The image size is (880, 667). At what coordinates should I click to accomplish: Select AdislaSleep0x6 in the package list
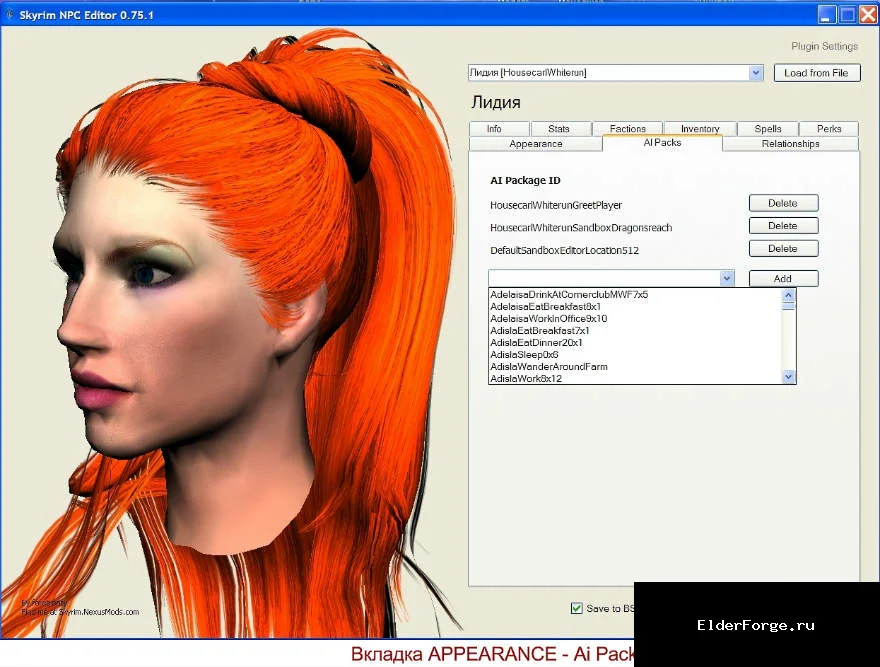[x=524, y=355]
